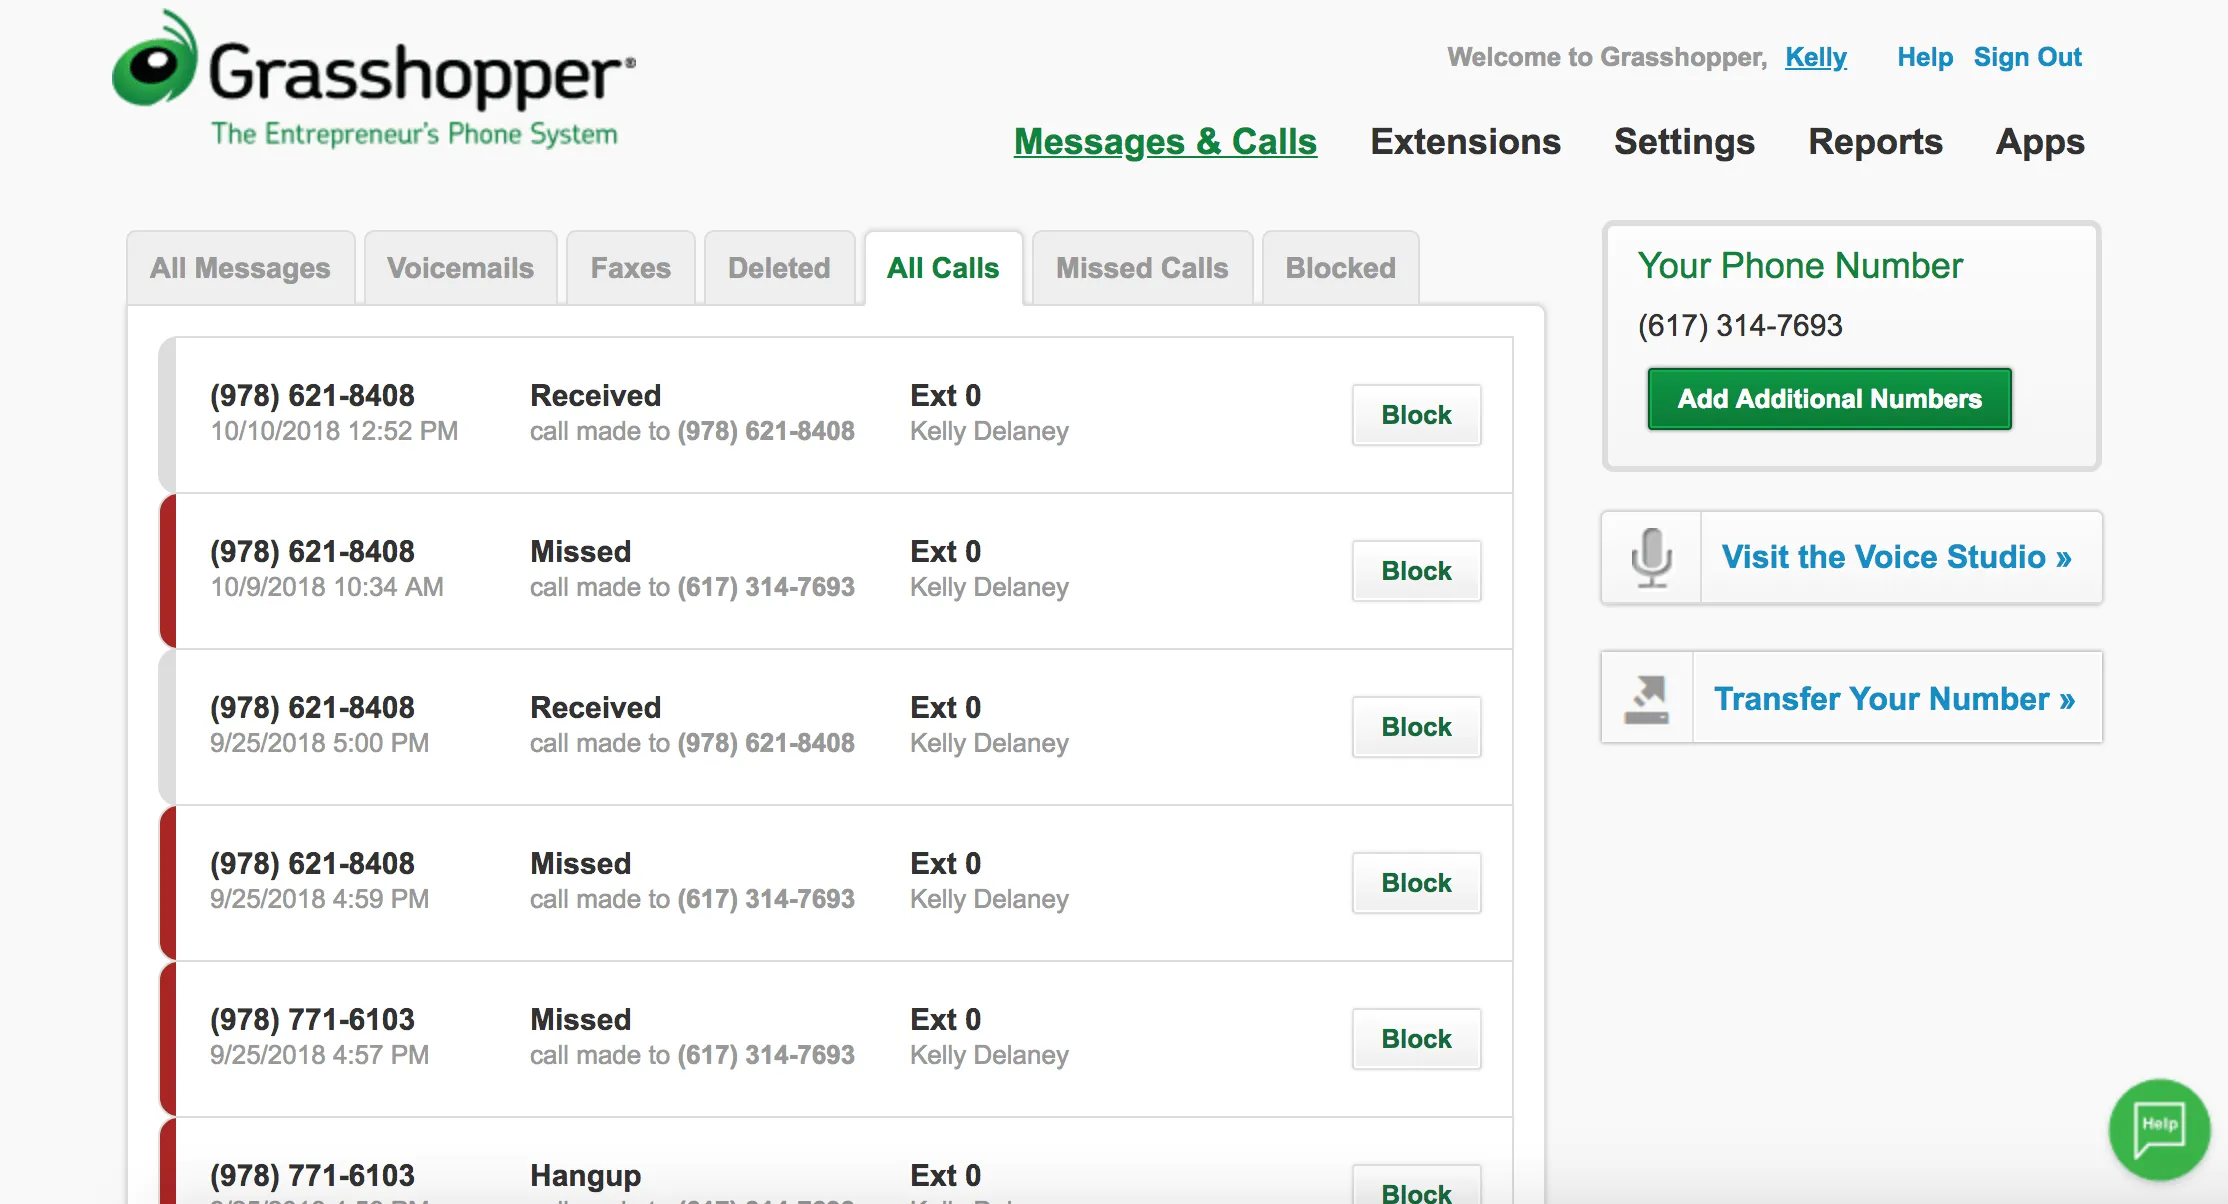Switch to the Missed Calls tab

point(1141,268)
